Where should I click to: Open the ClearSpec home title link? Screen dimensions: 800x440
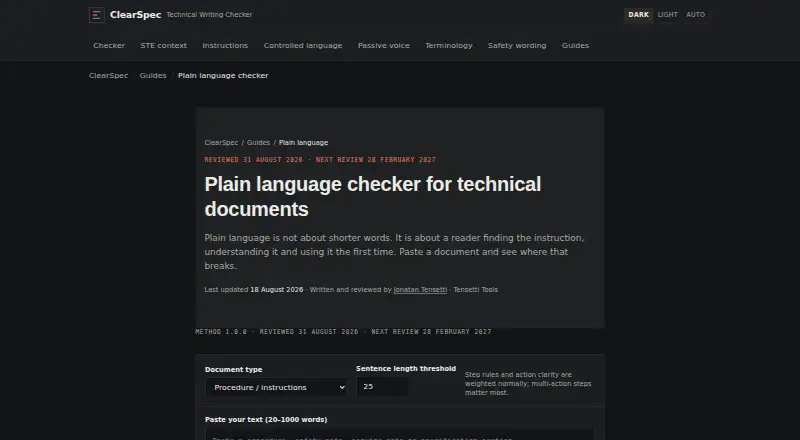(135, 15)
